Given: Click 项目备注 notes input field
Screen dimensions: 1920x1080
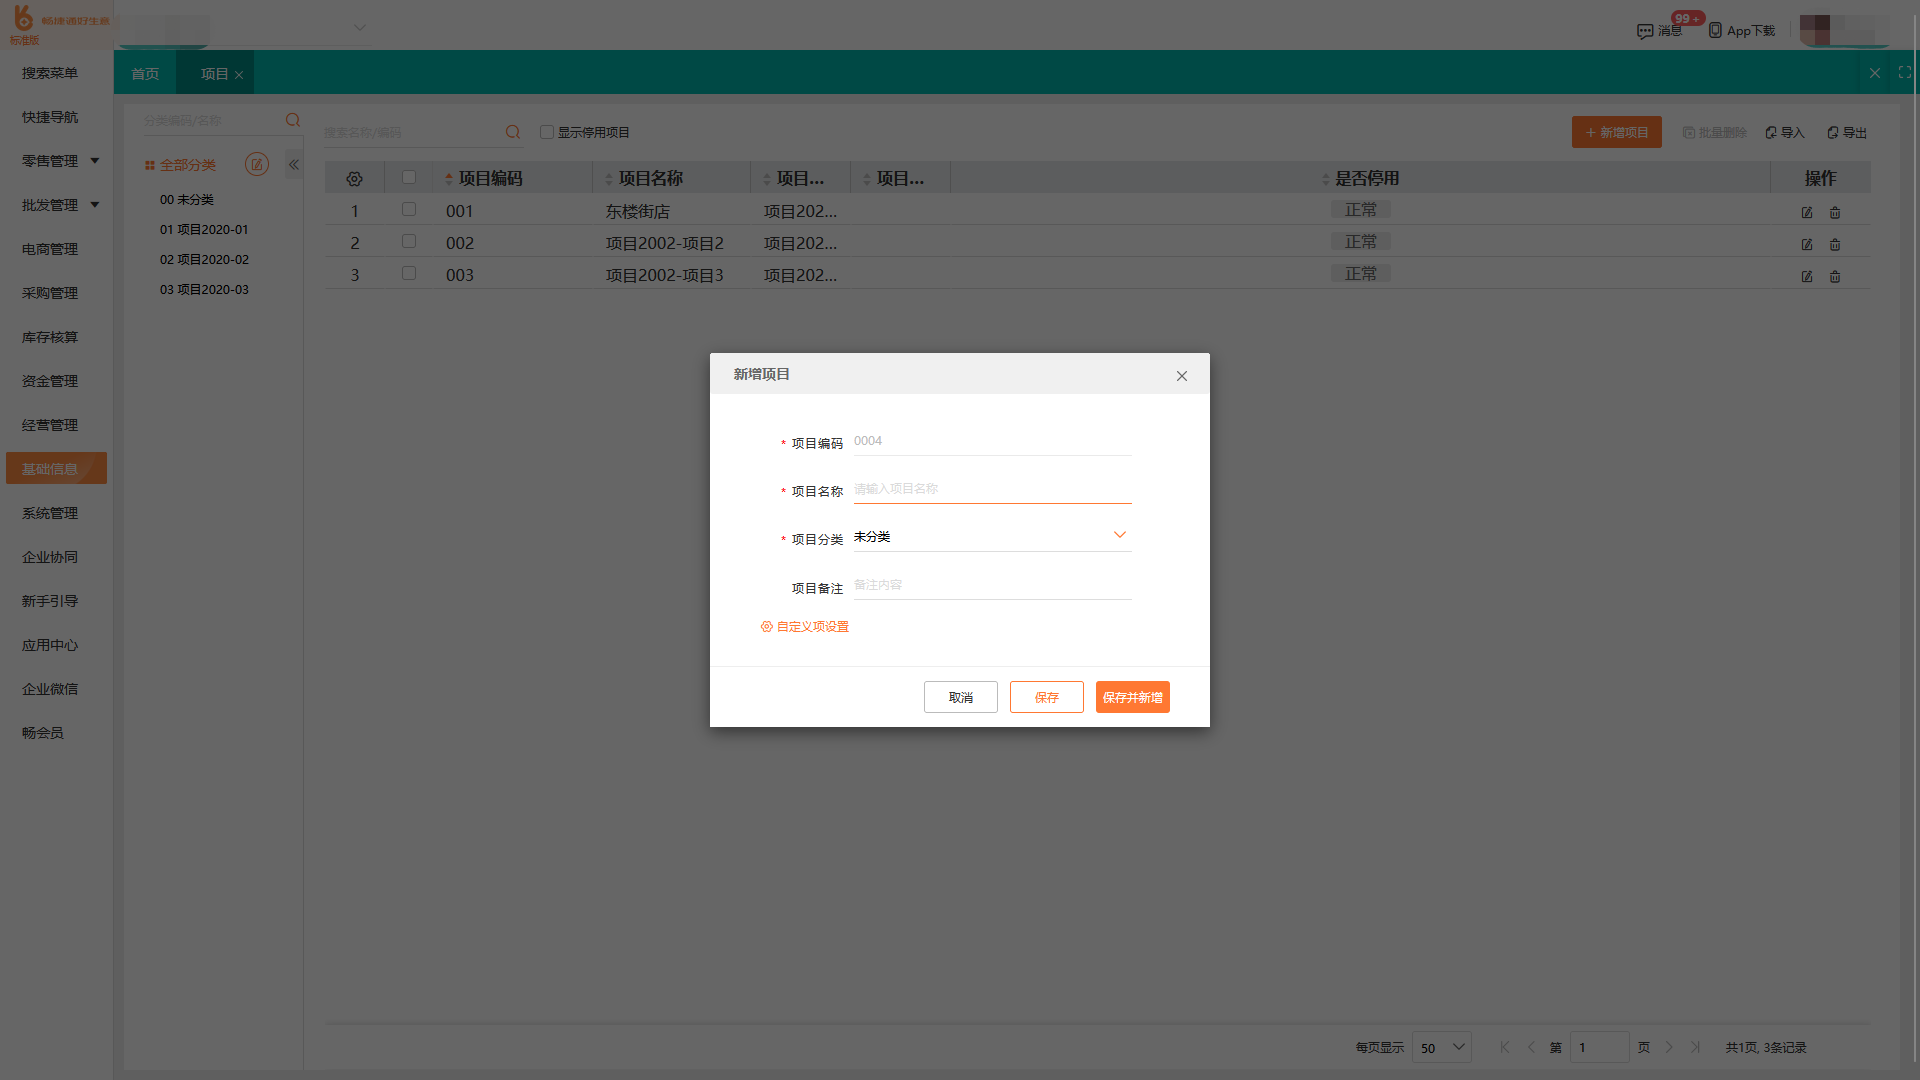Looking at the screenshot, I should (992, 584).
